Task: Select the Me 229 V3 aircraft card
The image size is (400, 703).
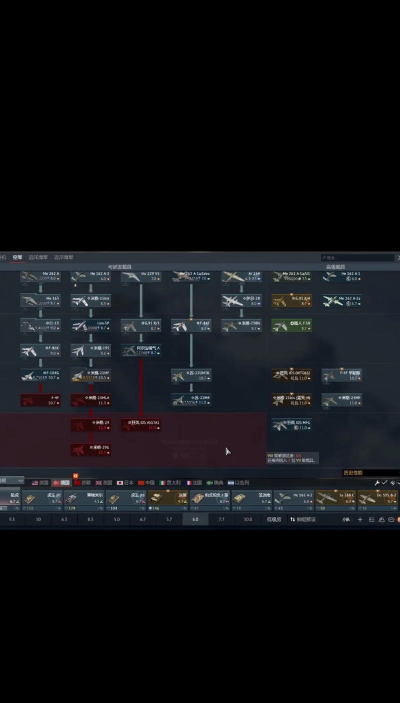Action: coord(141,276)
